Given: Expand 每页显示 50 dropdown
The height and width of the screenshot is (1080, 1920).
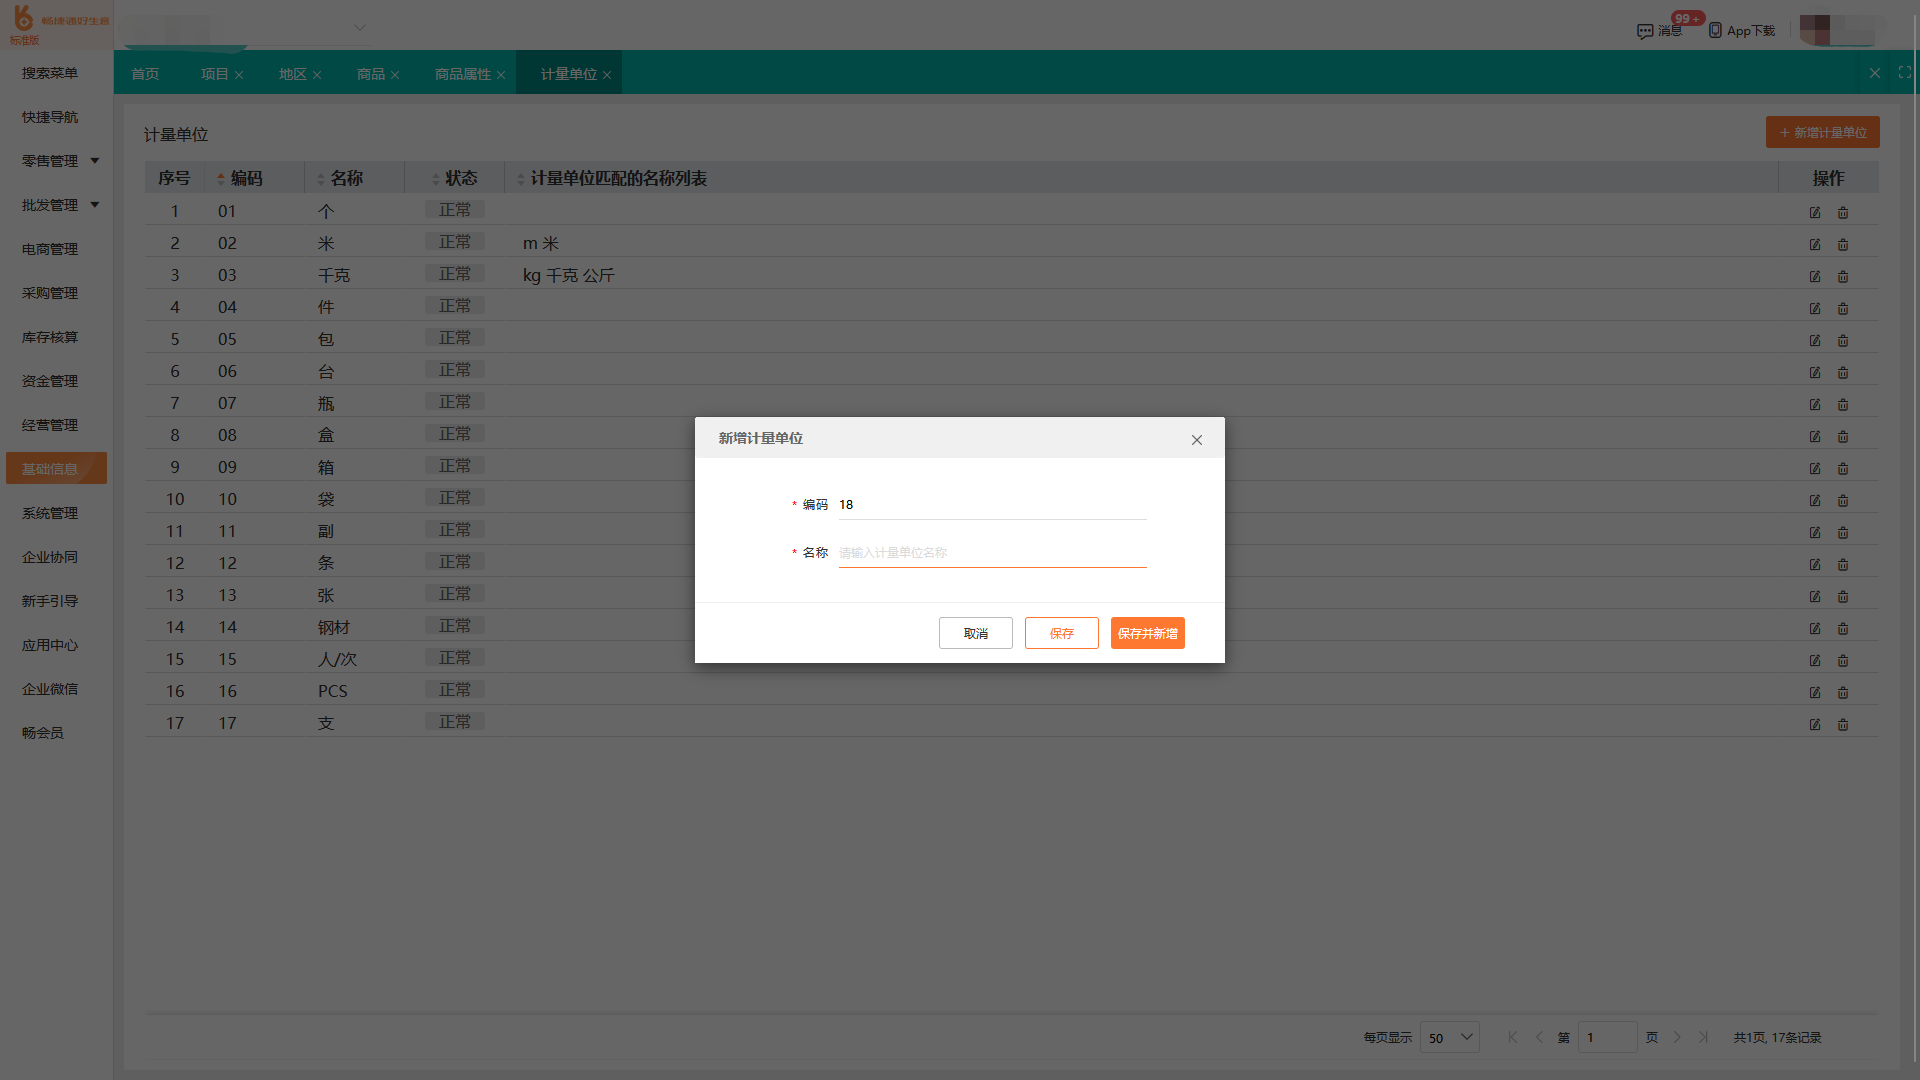Looking at the screenshot, I should click(x=1451, y=1036).
